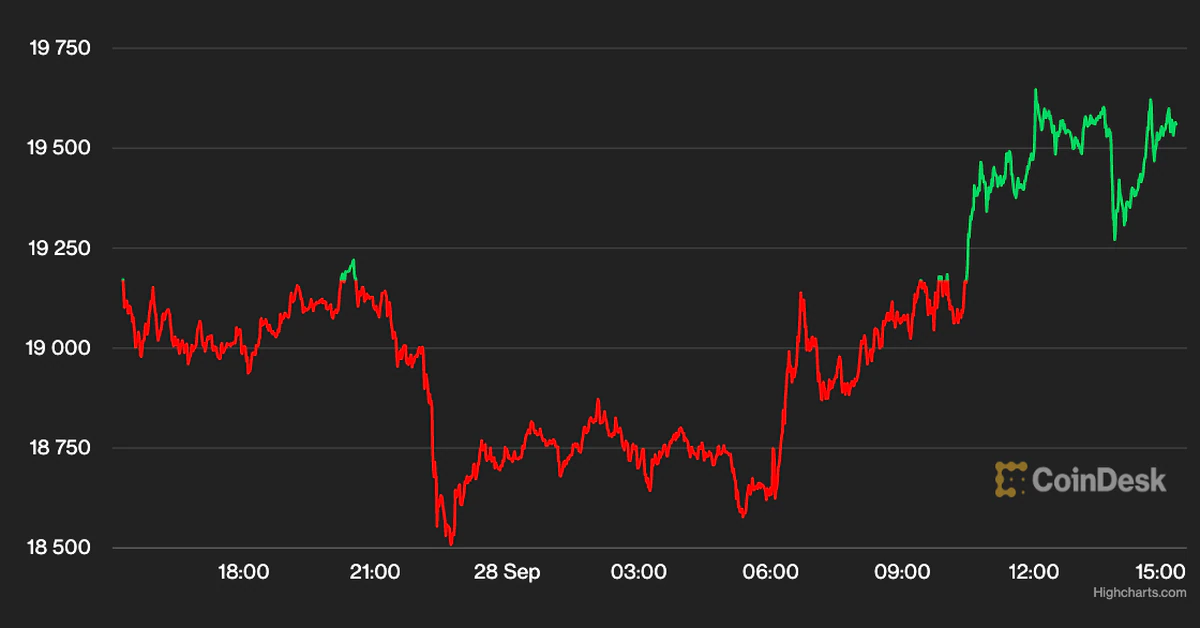Click the small green peak near 21:00
This screenshot has height=628, width=1200.
[352, 261]
